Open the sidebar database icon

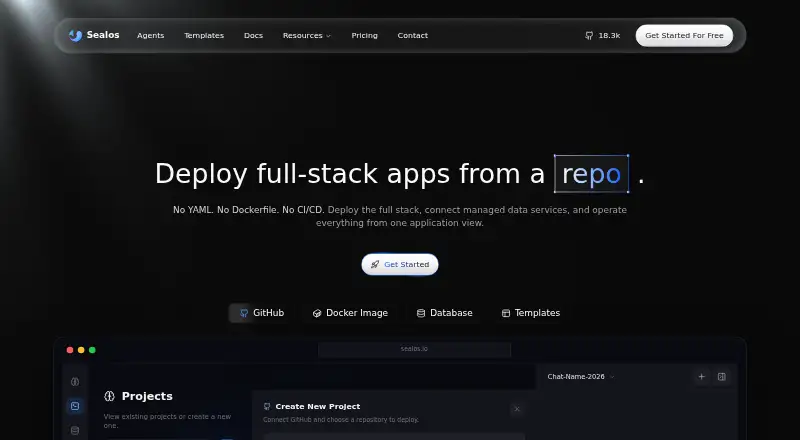point(75,430)
